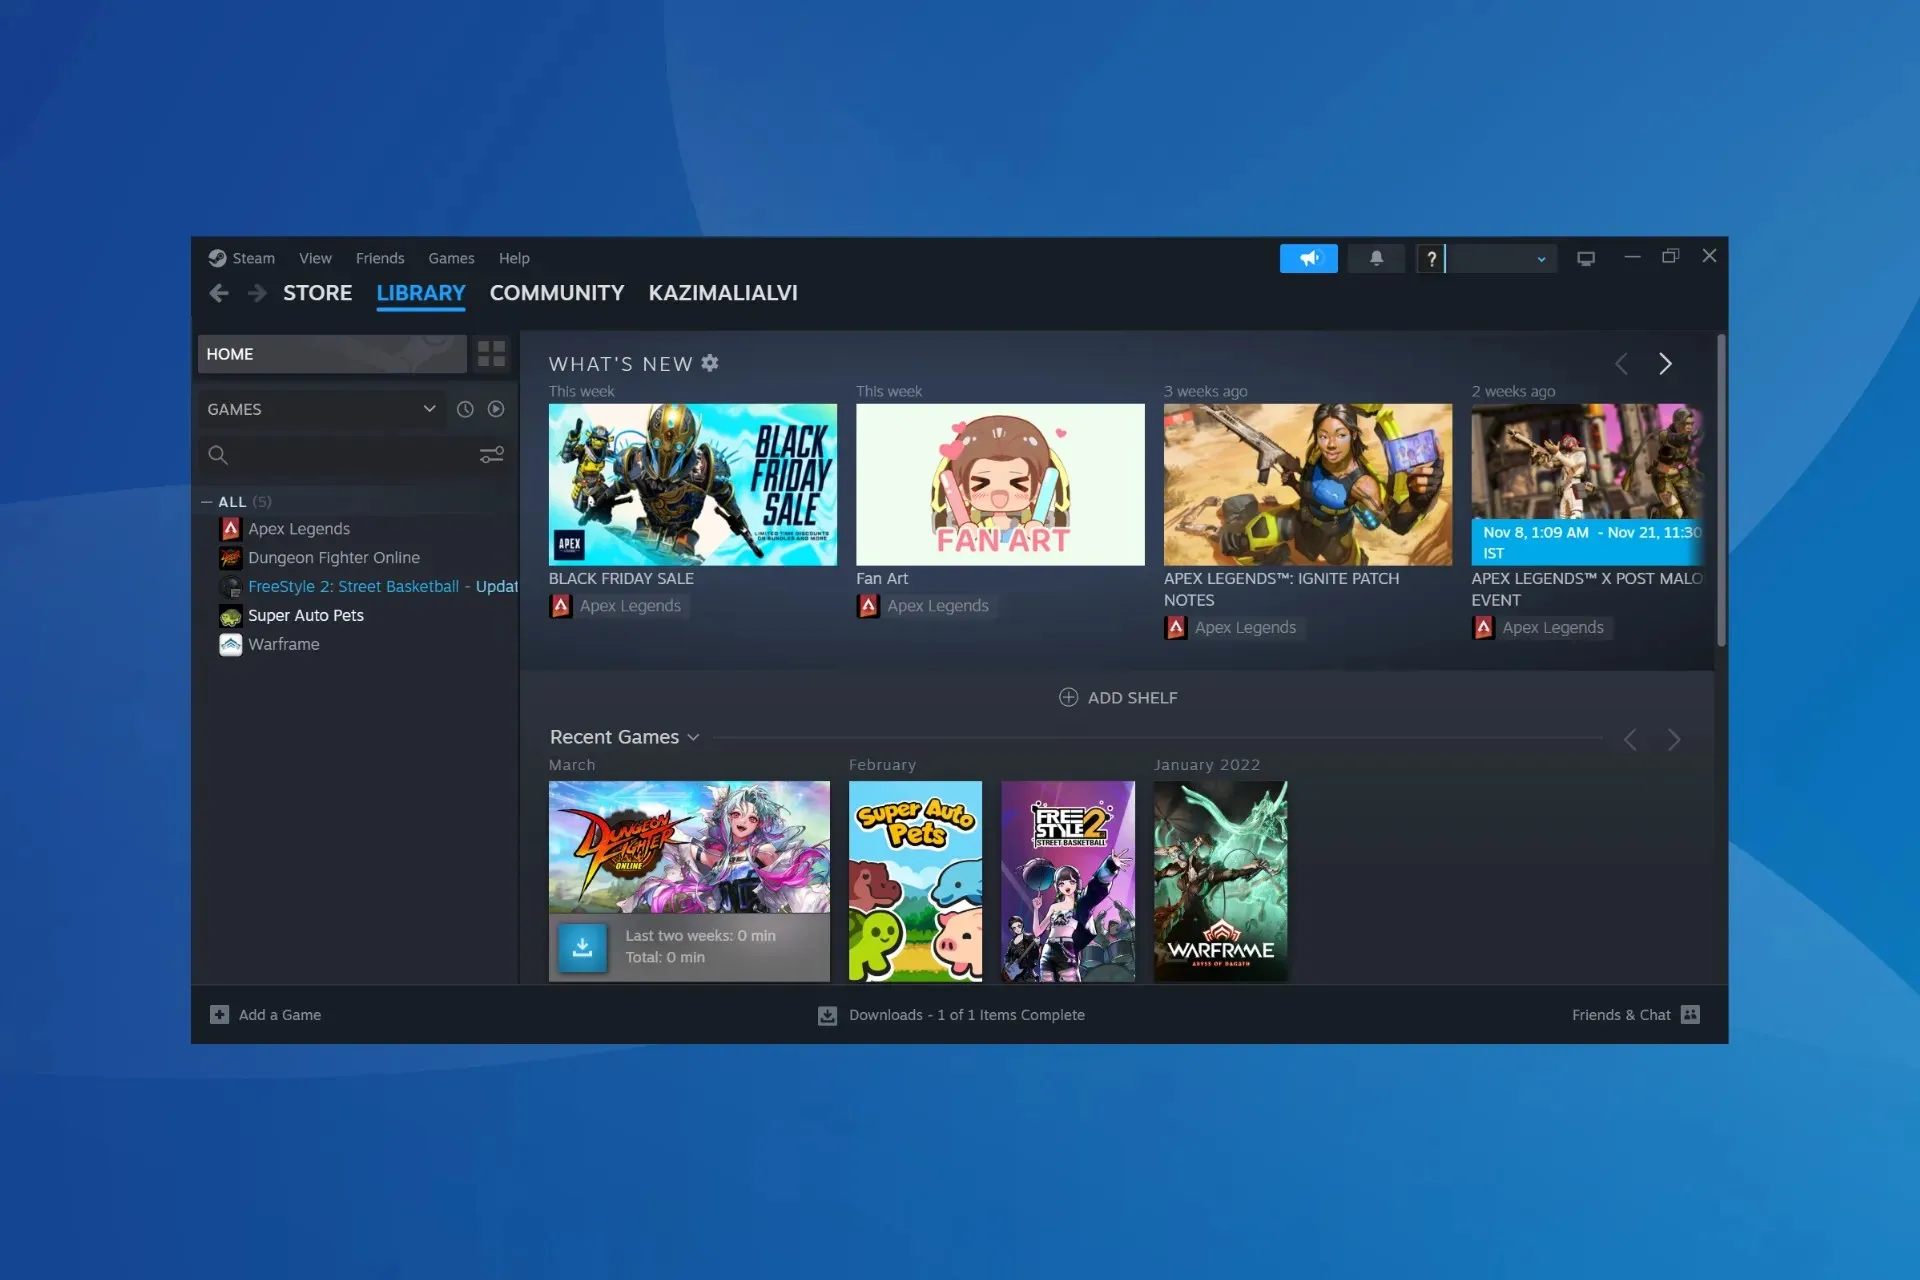Scroll right in What's New section

(1664, 363)
